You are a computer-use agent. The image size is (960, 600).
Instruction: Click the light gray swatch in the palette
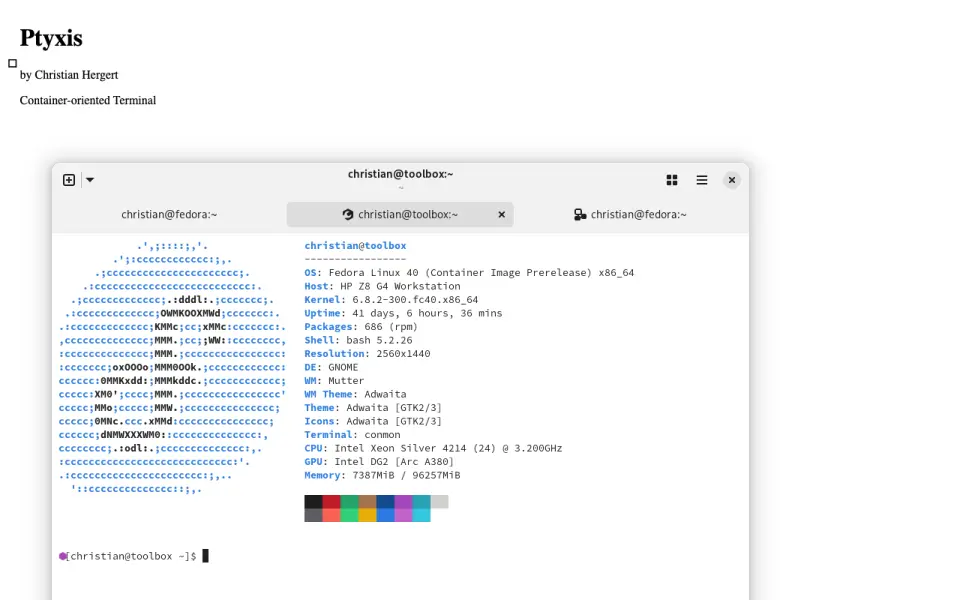pyautogui.click(x=440, y=501)
